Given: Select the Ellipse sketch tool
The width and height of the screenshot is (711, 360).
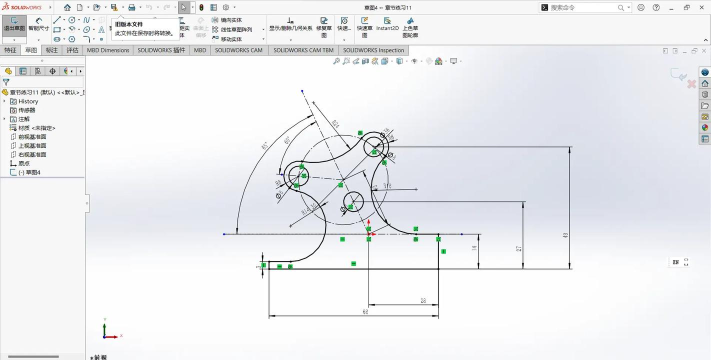Looking at the screenshot, I should (87, 29).
